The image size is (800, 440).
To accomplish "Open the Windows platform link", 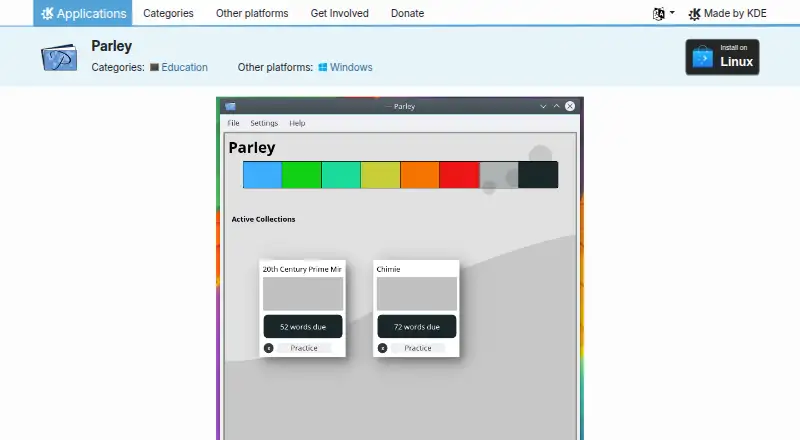I will [351, 67].
